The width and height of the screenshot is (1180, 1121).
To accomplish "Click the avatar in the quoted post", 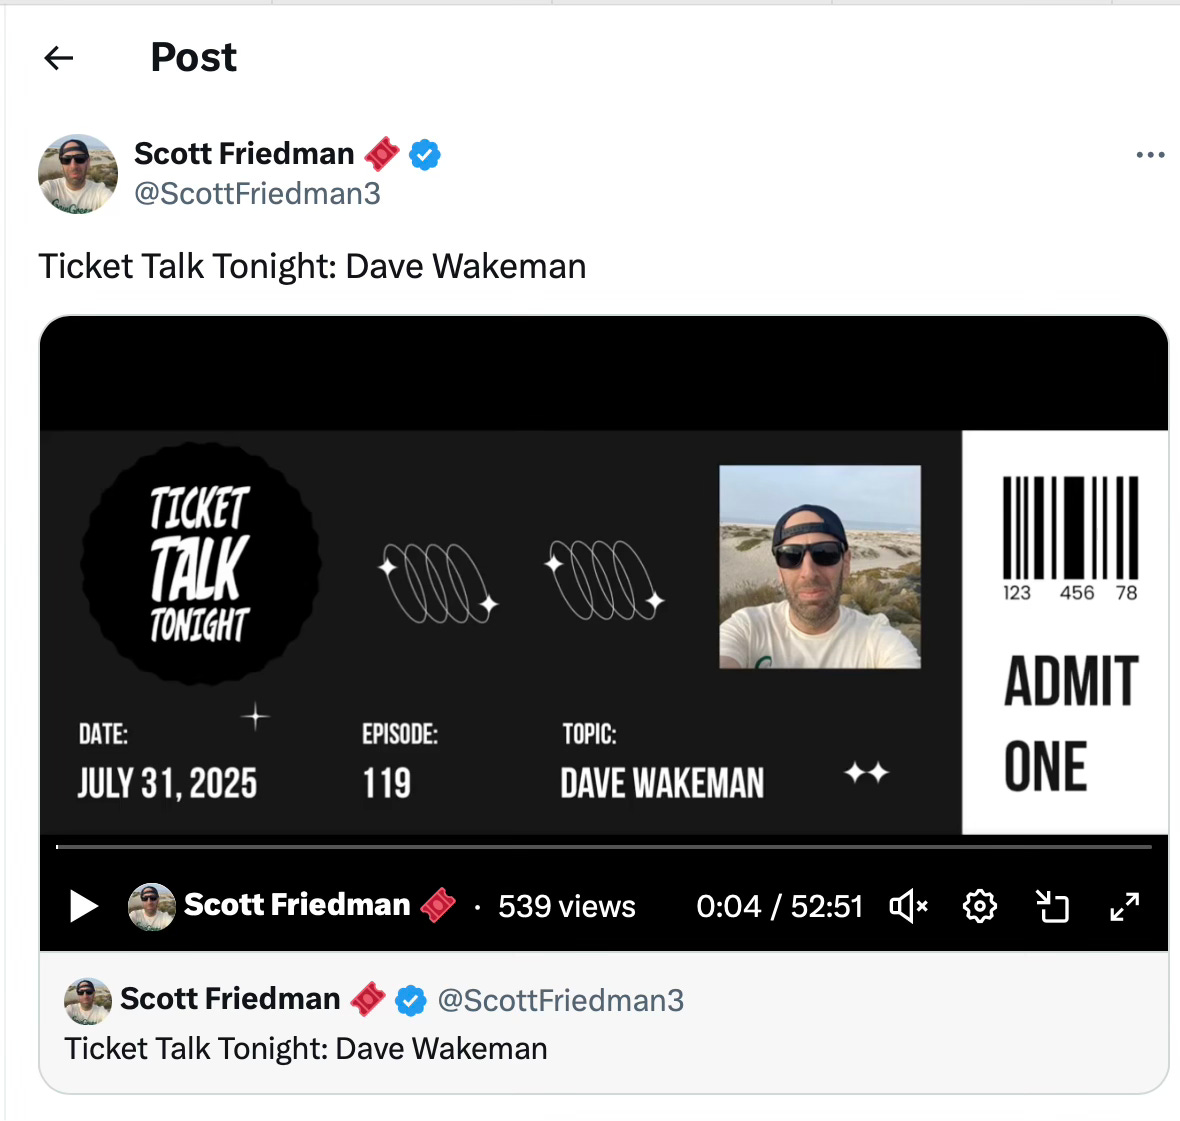I will coord(87,1000).
